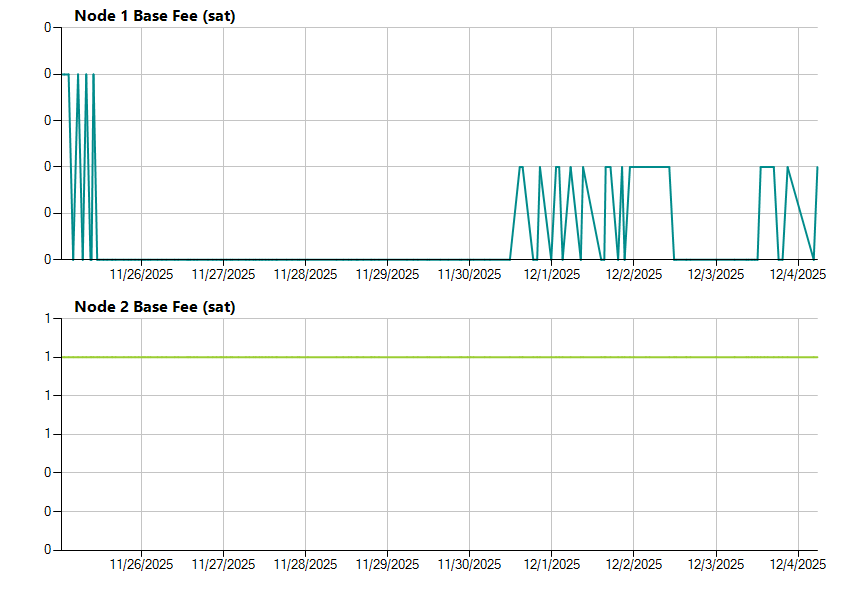Pick the 11/30/2025 tick label on Node 1 chart
This screenshot has width=860, height=600.
(469, 273)
